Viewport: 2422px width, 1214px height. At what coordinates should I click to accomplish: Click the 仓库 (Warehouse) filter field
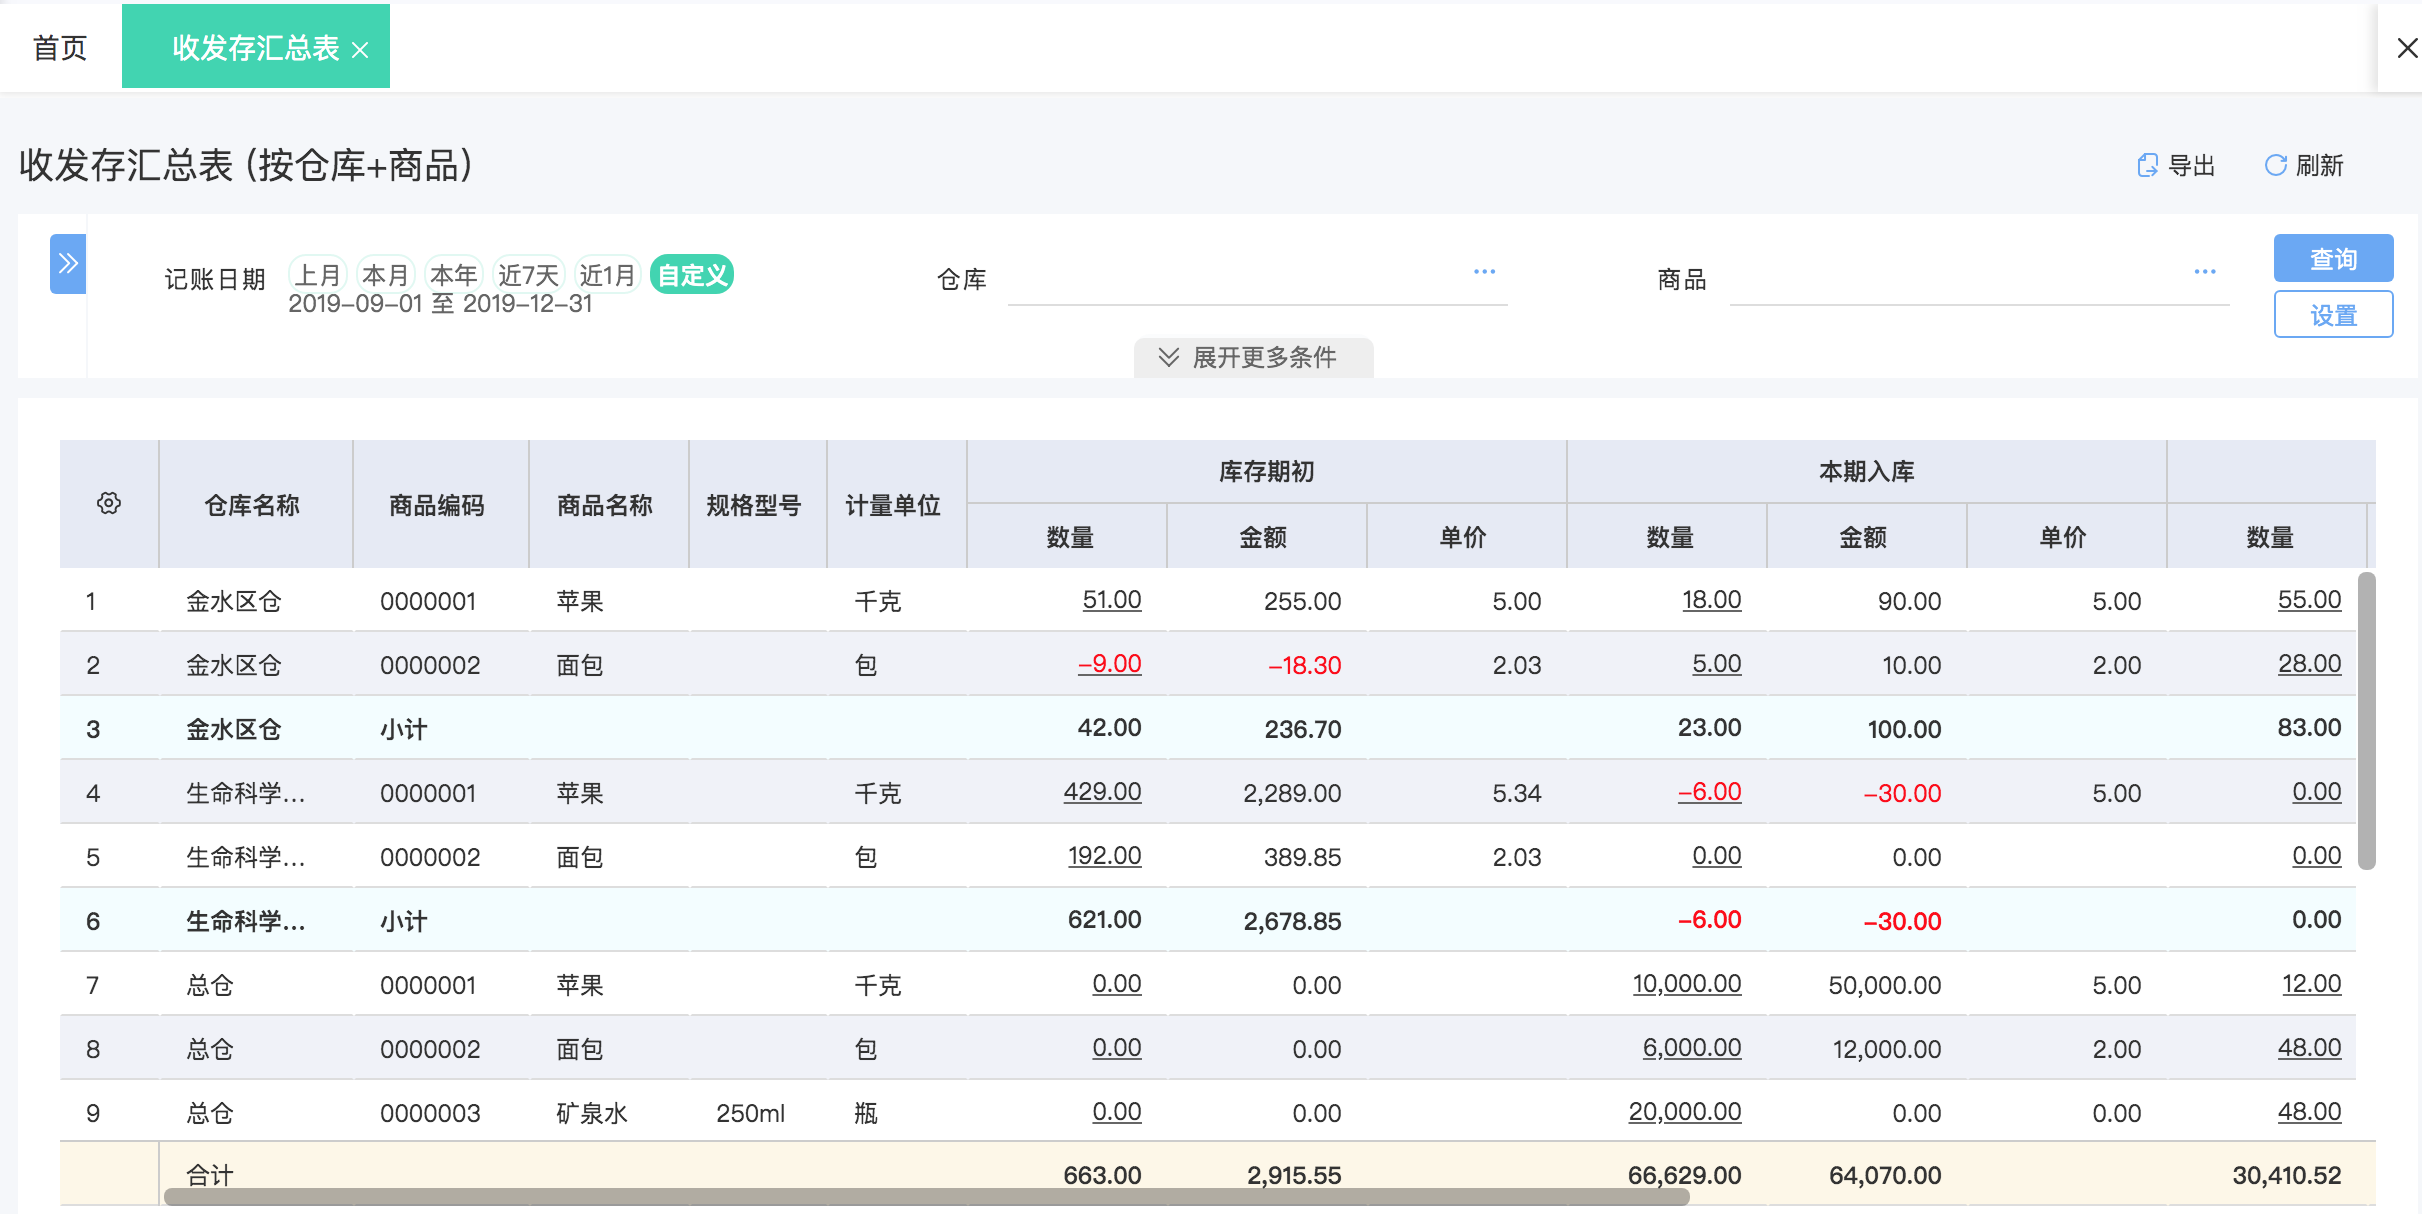click(1246, 279)
